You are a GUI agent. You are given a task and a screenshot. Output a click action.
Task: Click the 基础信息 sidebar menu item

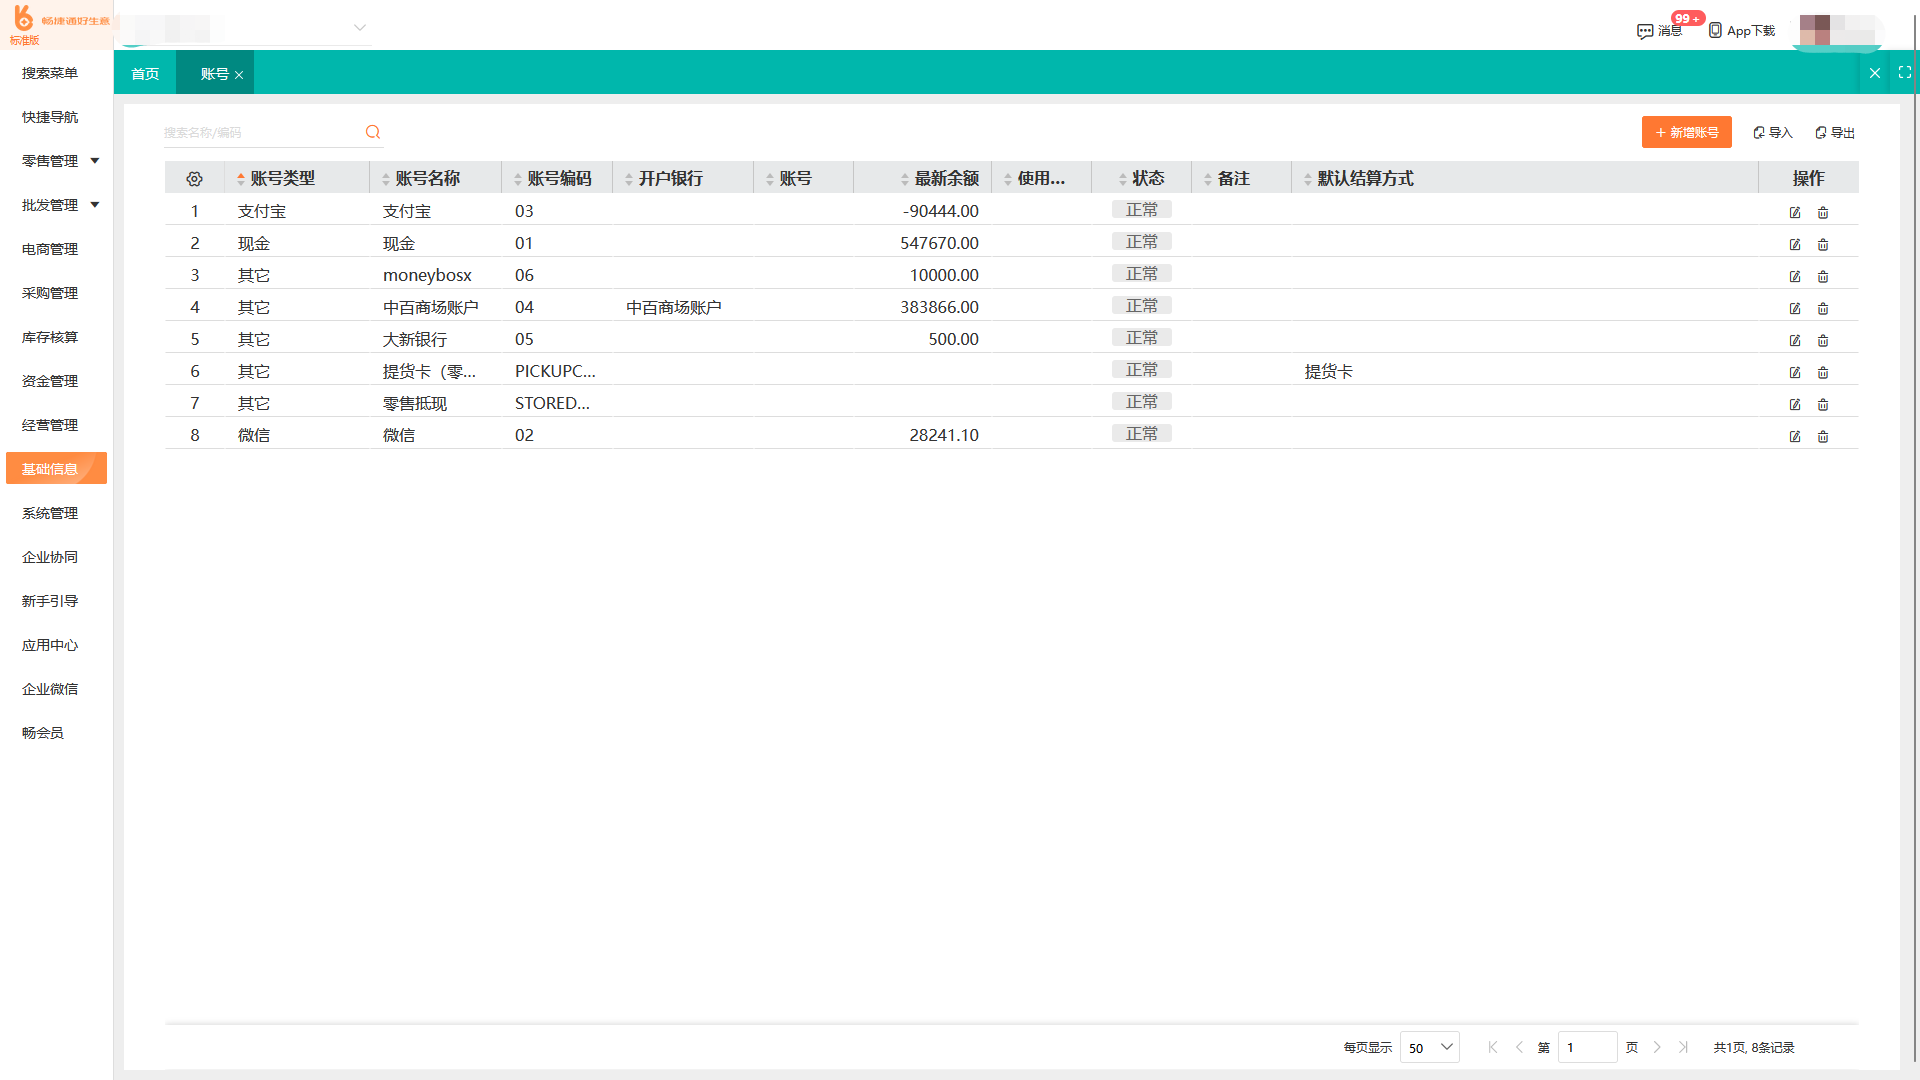[x=51, y=468]
